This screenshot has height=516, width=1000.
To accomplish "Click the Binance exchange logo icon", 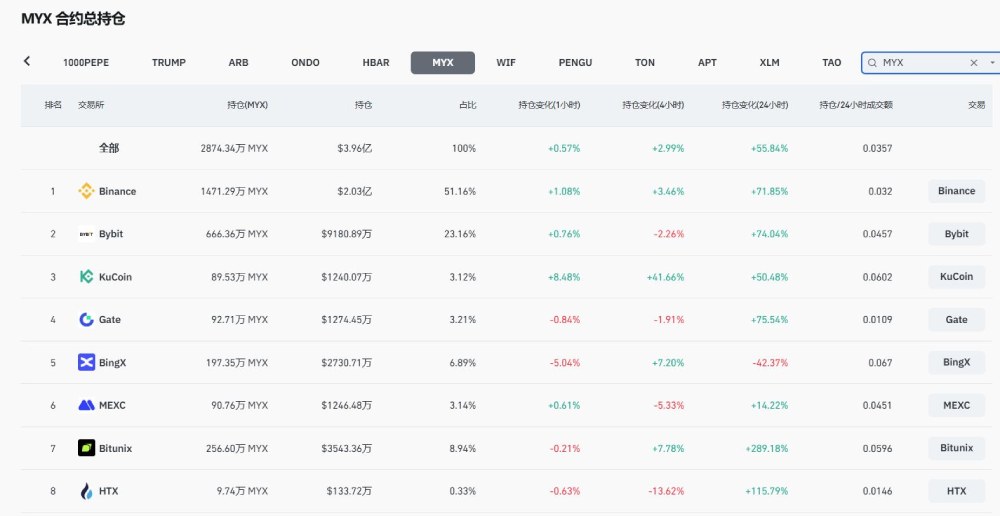I will (x=86, y=191).
